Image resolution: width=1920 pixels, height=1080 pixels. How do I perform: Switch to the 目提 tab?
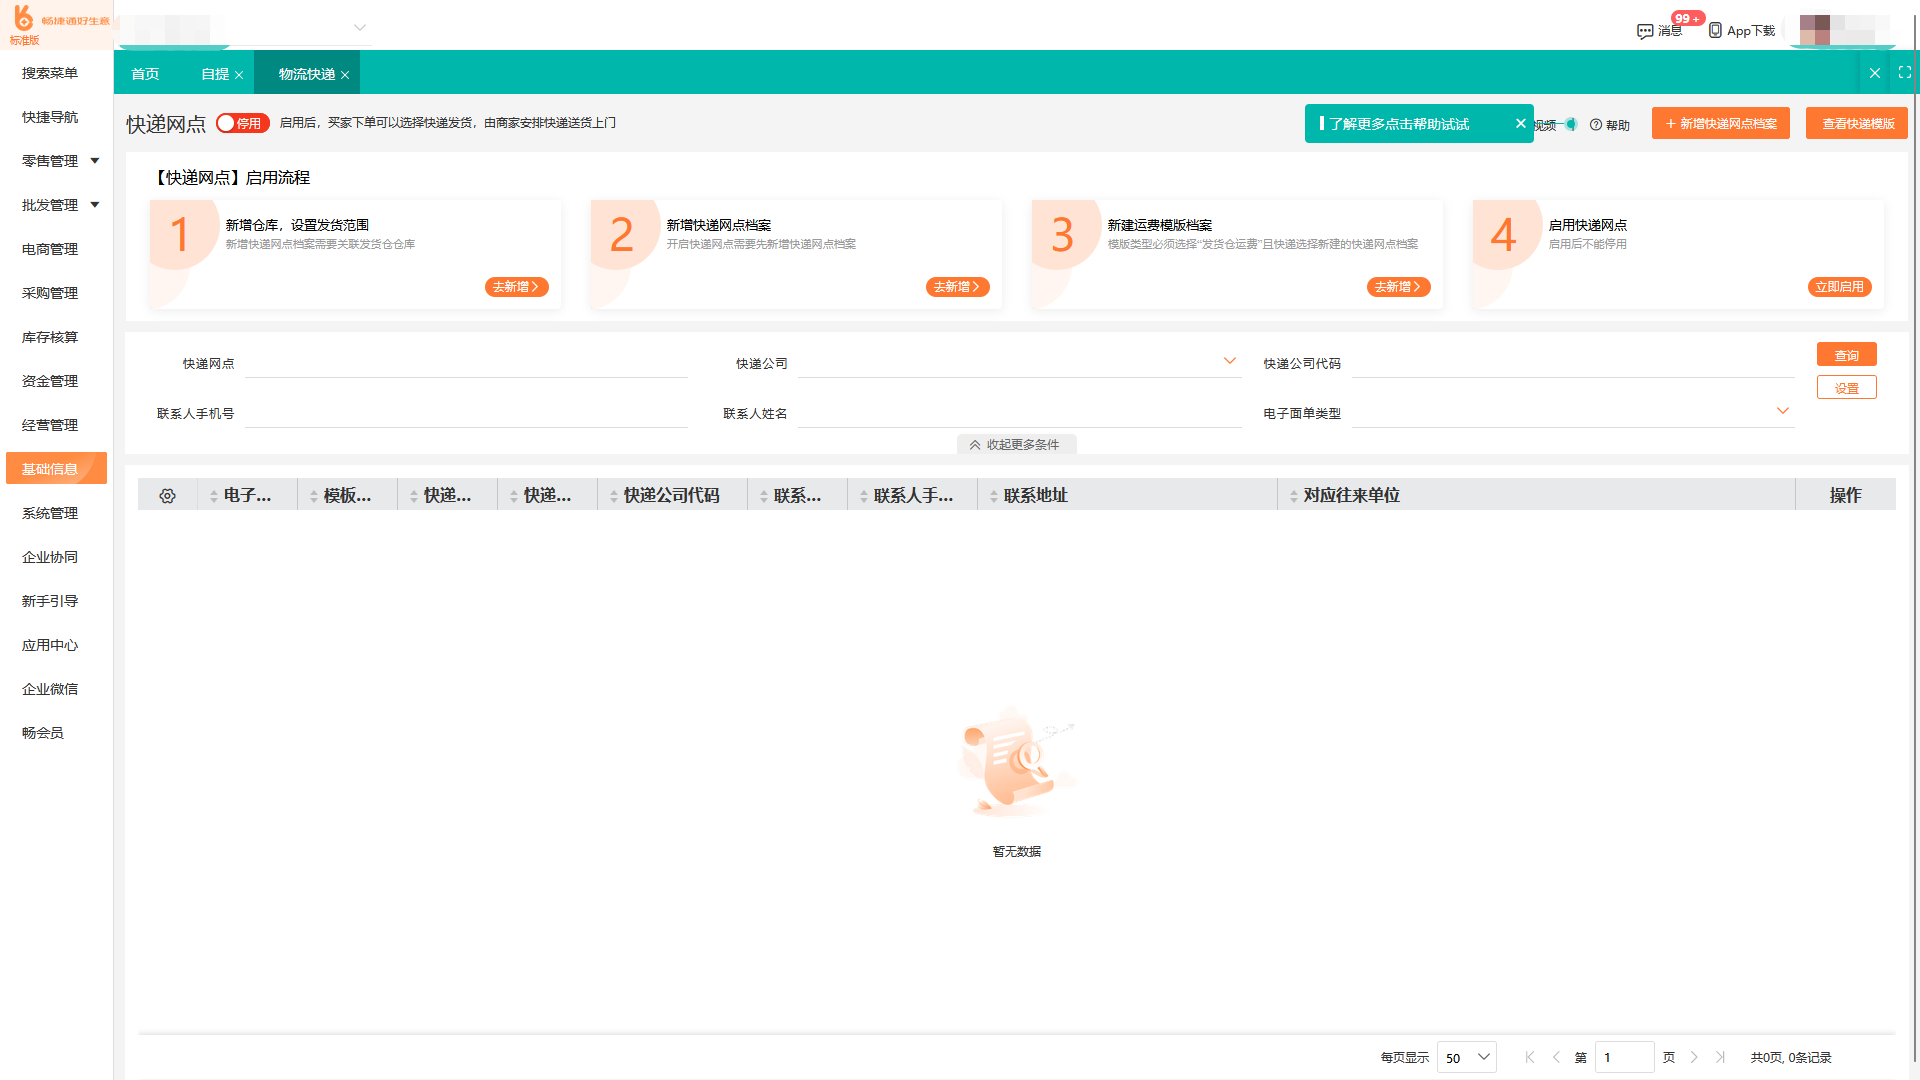tap(215, 74)
